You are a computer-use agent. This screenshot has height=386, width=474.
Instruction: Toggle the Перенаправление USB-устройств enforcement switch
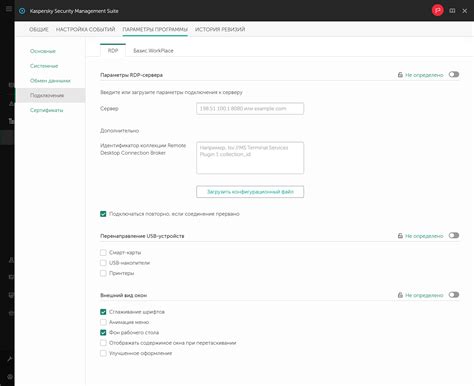pos(454,235)
